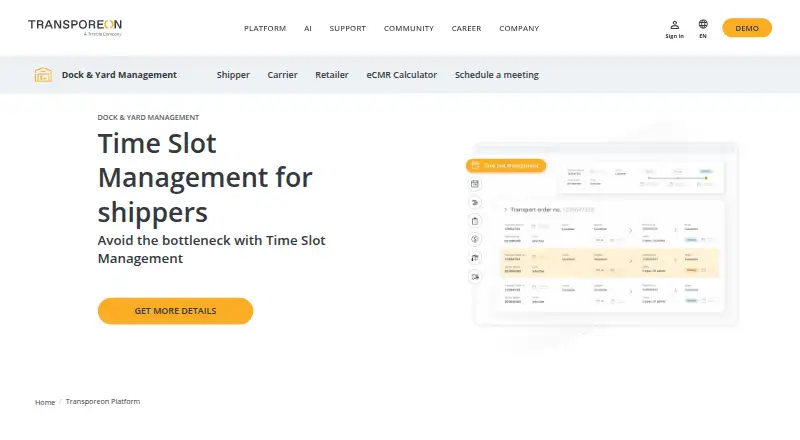This screenshot has height=440, width=800.
Task: Open the COMMUNITY menu
Action: [x=409, y=29]
